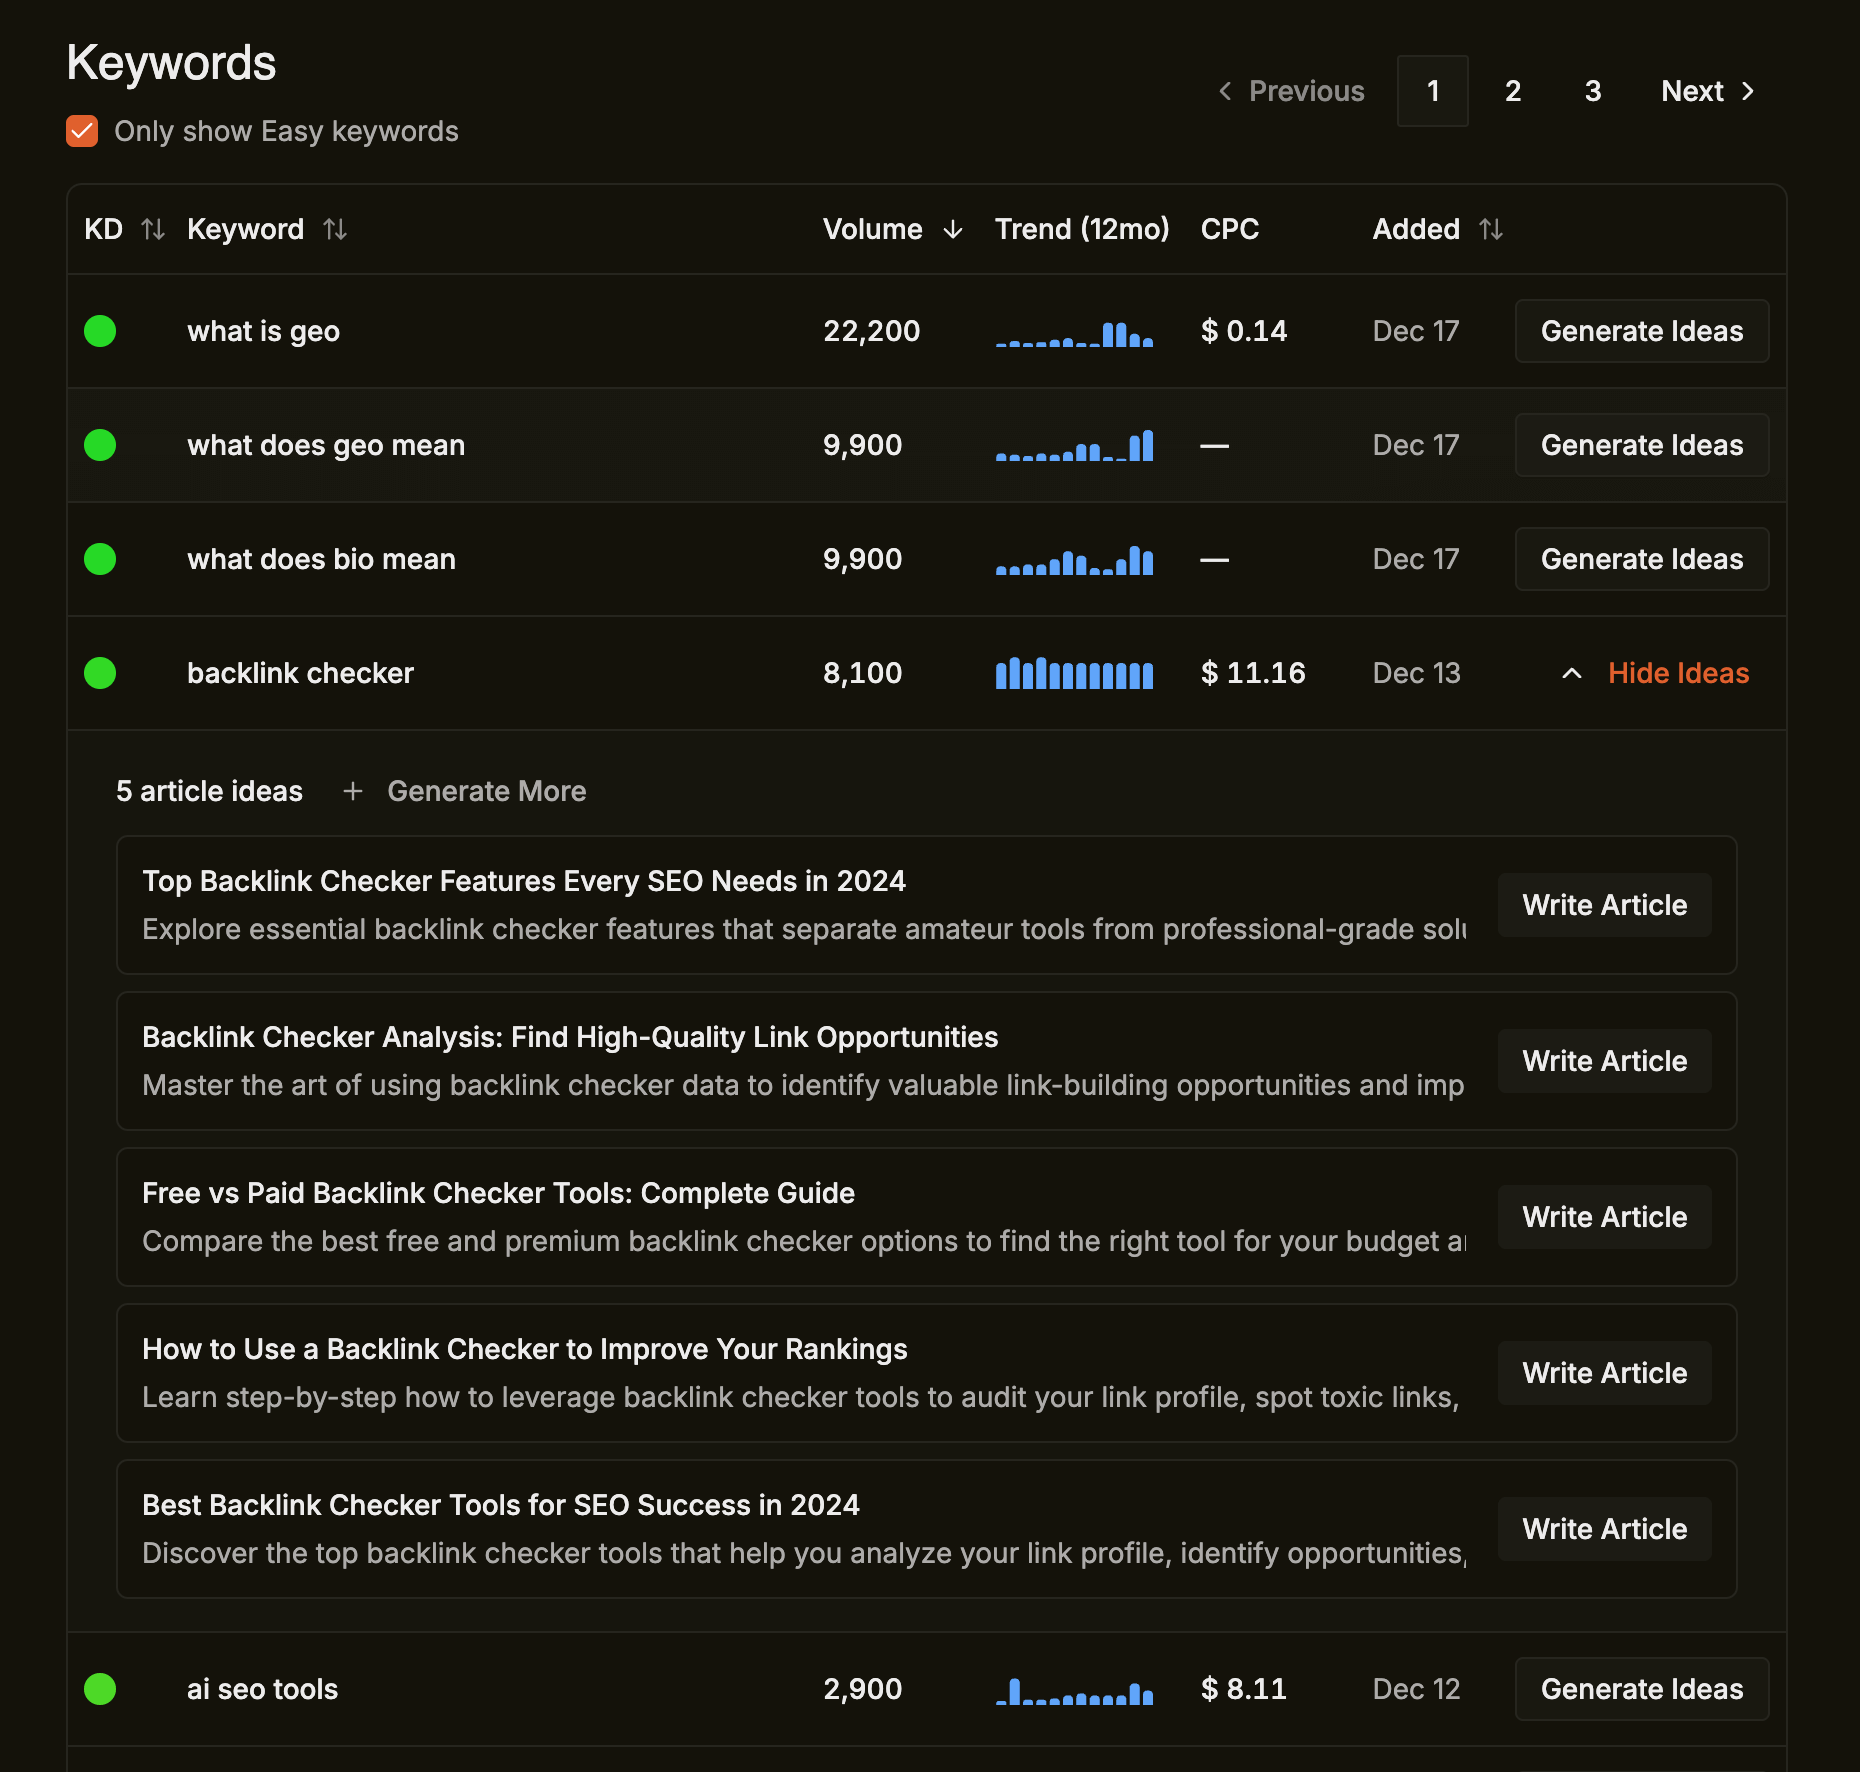
Task: Write Article for 'Top Backlink Checker Features Every SEO Needs'
Action: pyautogui.click(x=1603, y=905)
